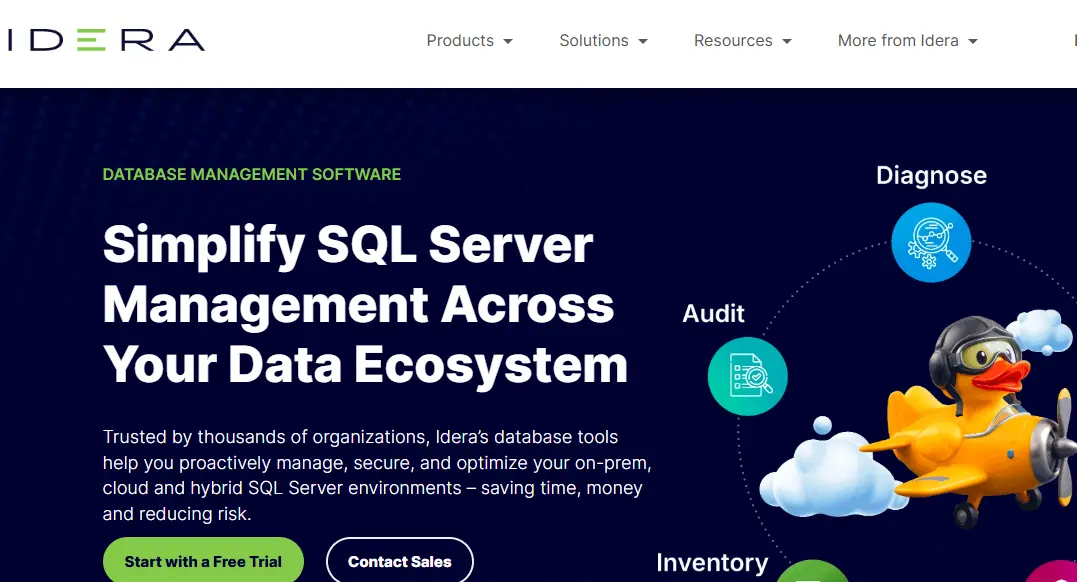Open the Solutions menu
The height and width of the screenshot is (582, 1077).
click(x=603, y=41)
